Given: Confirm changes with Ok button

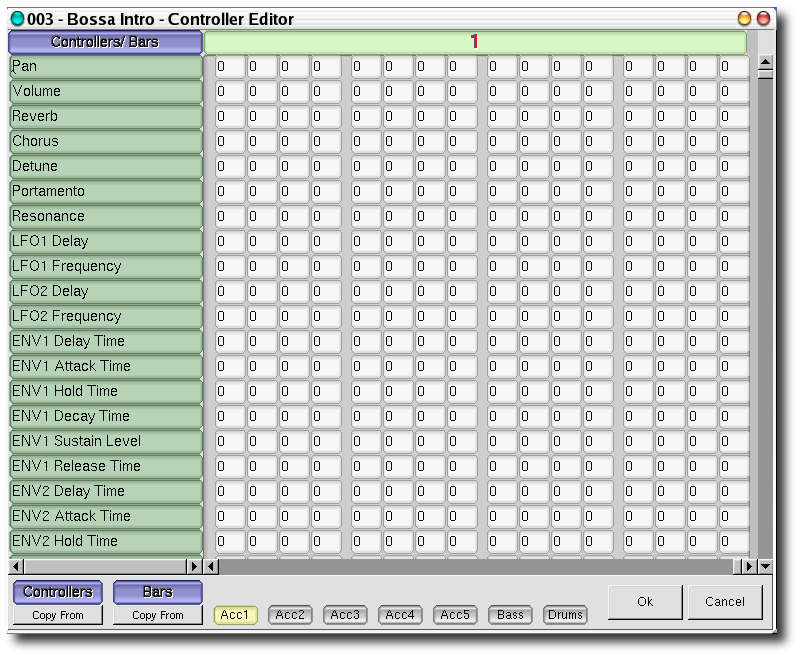Looking at the screenshot, I should tap(645, 602).
